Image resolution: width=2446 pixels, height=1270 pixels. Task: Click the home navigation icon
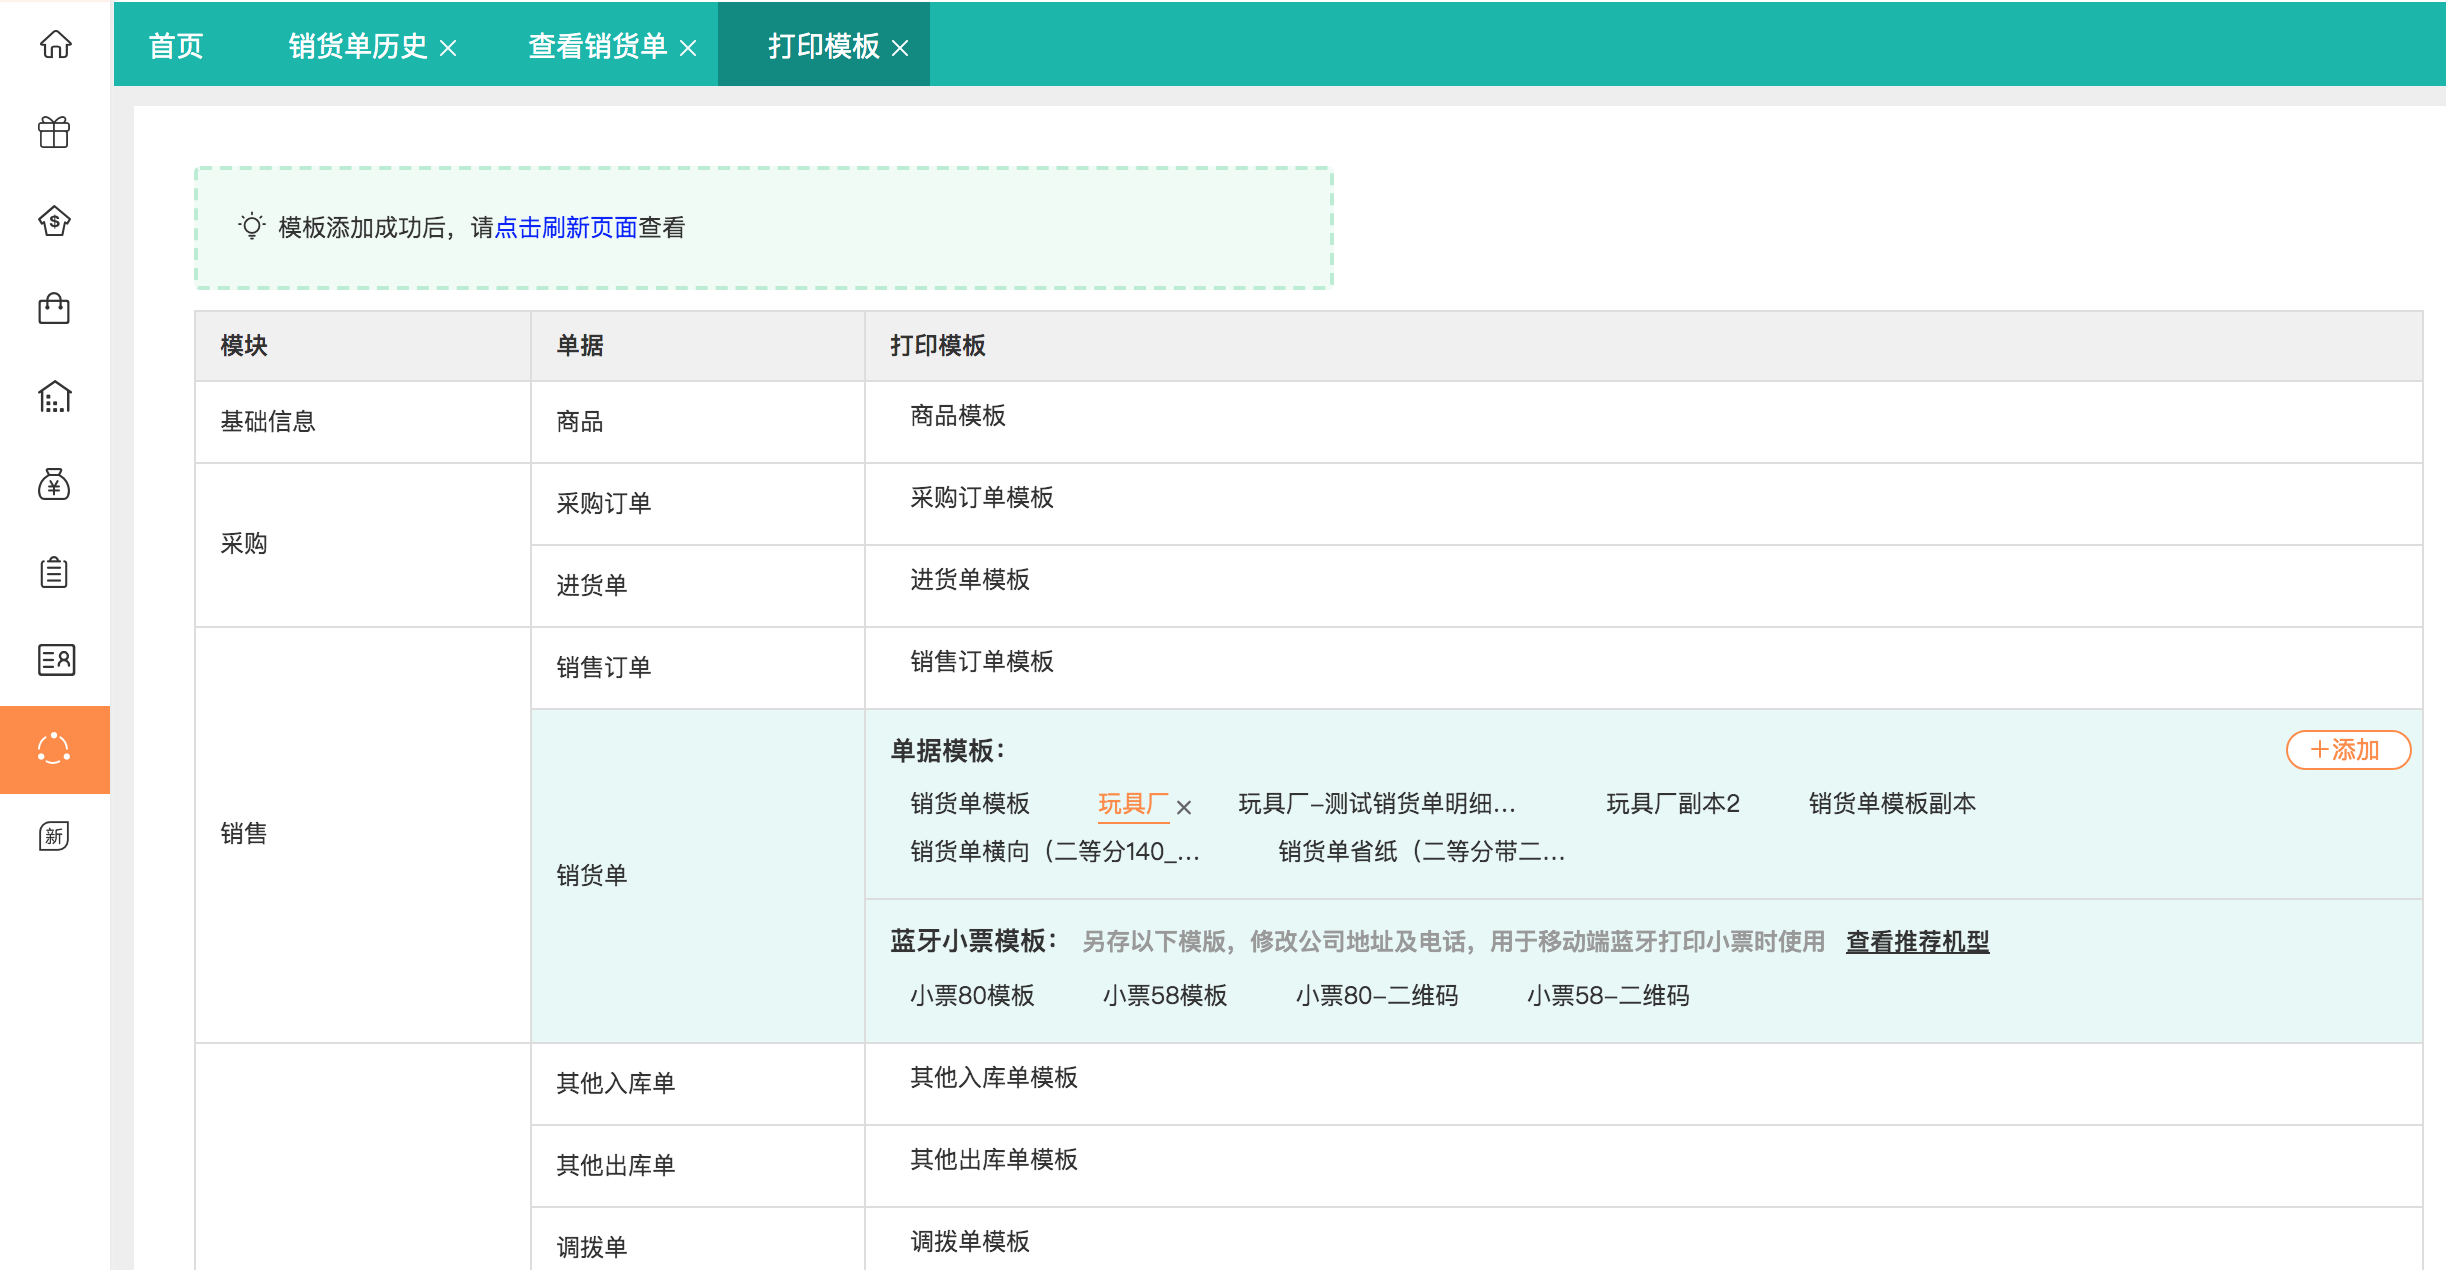pos(55,44)
